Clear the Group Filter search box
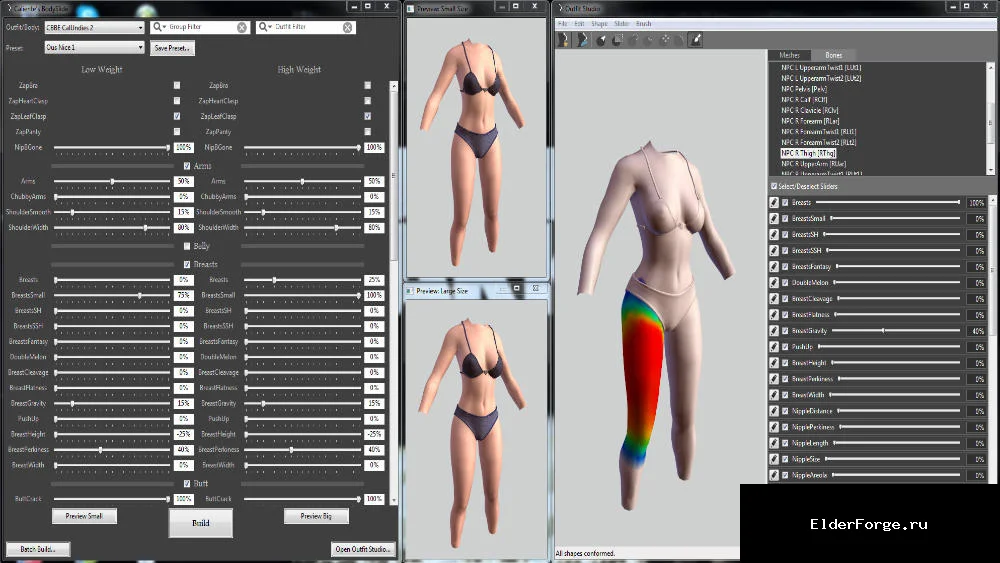This screenshot has width=1000, height=563. click(242, 28)
